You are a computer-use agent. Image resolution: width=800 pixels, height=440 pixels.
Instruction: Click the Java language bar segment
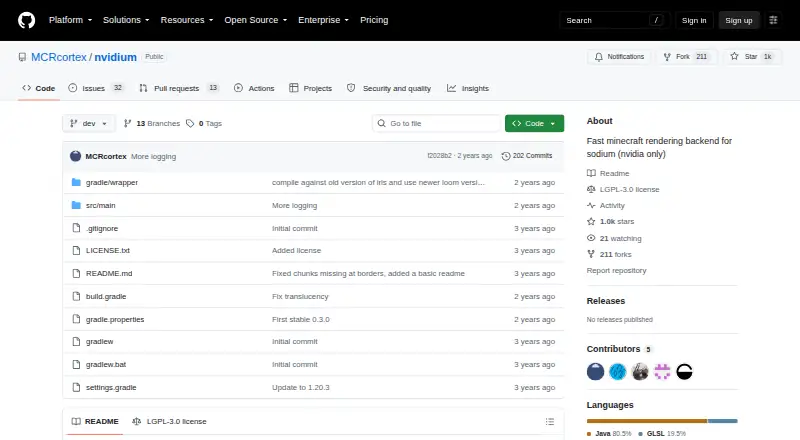pyautogui.click(x=647, y=421)
